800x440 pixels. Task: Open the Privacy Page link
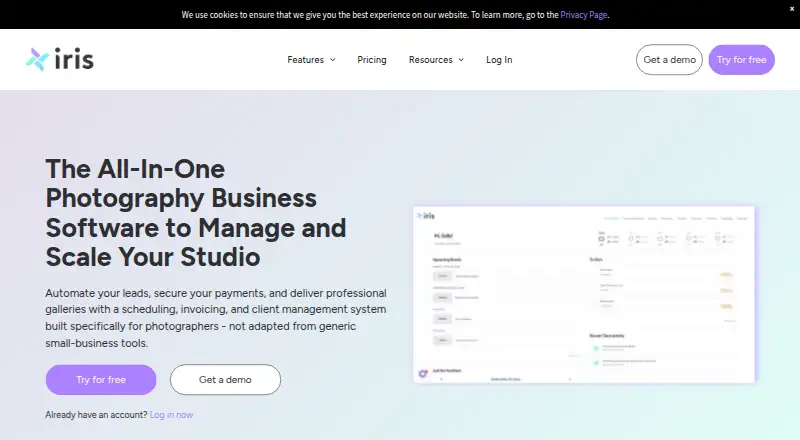pos(584,15)
